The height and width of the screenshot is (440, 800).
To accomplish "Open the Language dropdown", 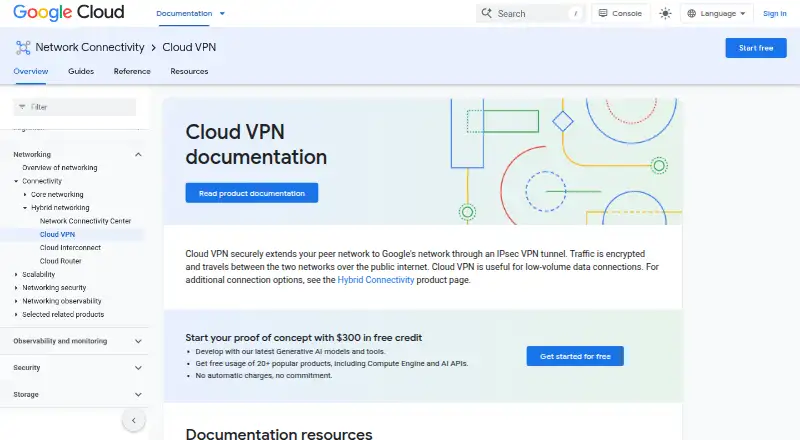I will [716, 14].
